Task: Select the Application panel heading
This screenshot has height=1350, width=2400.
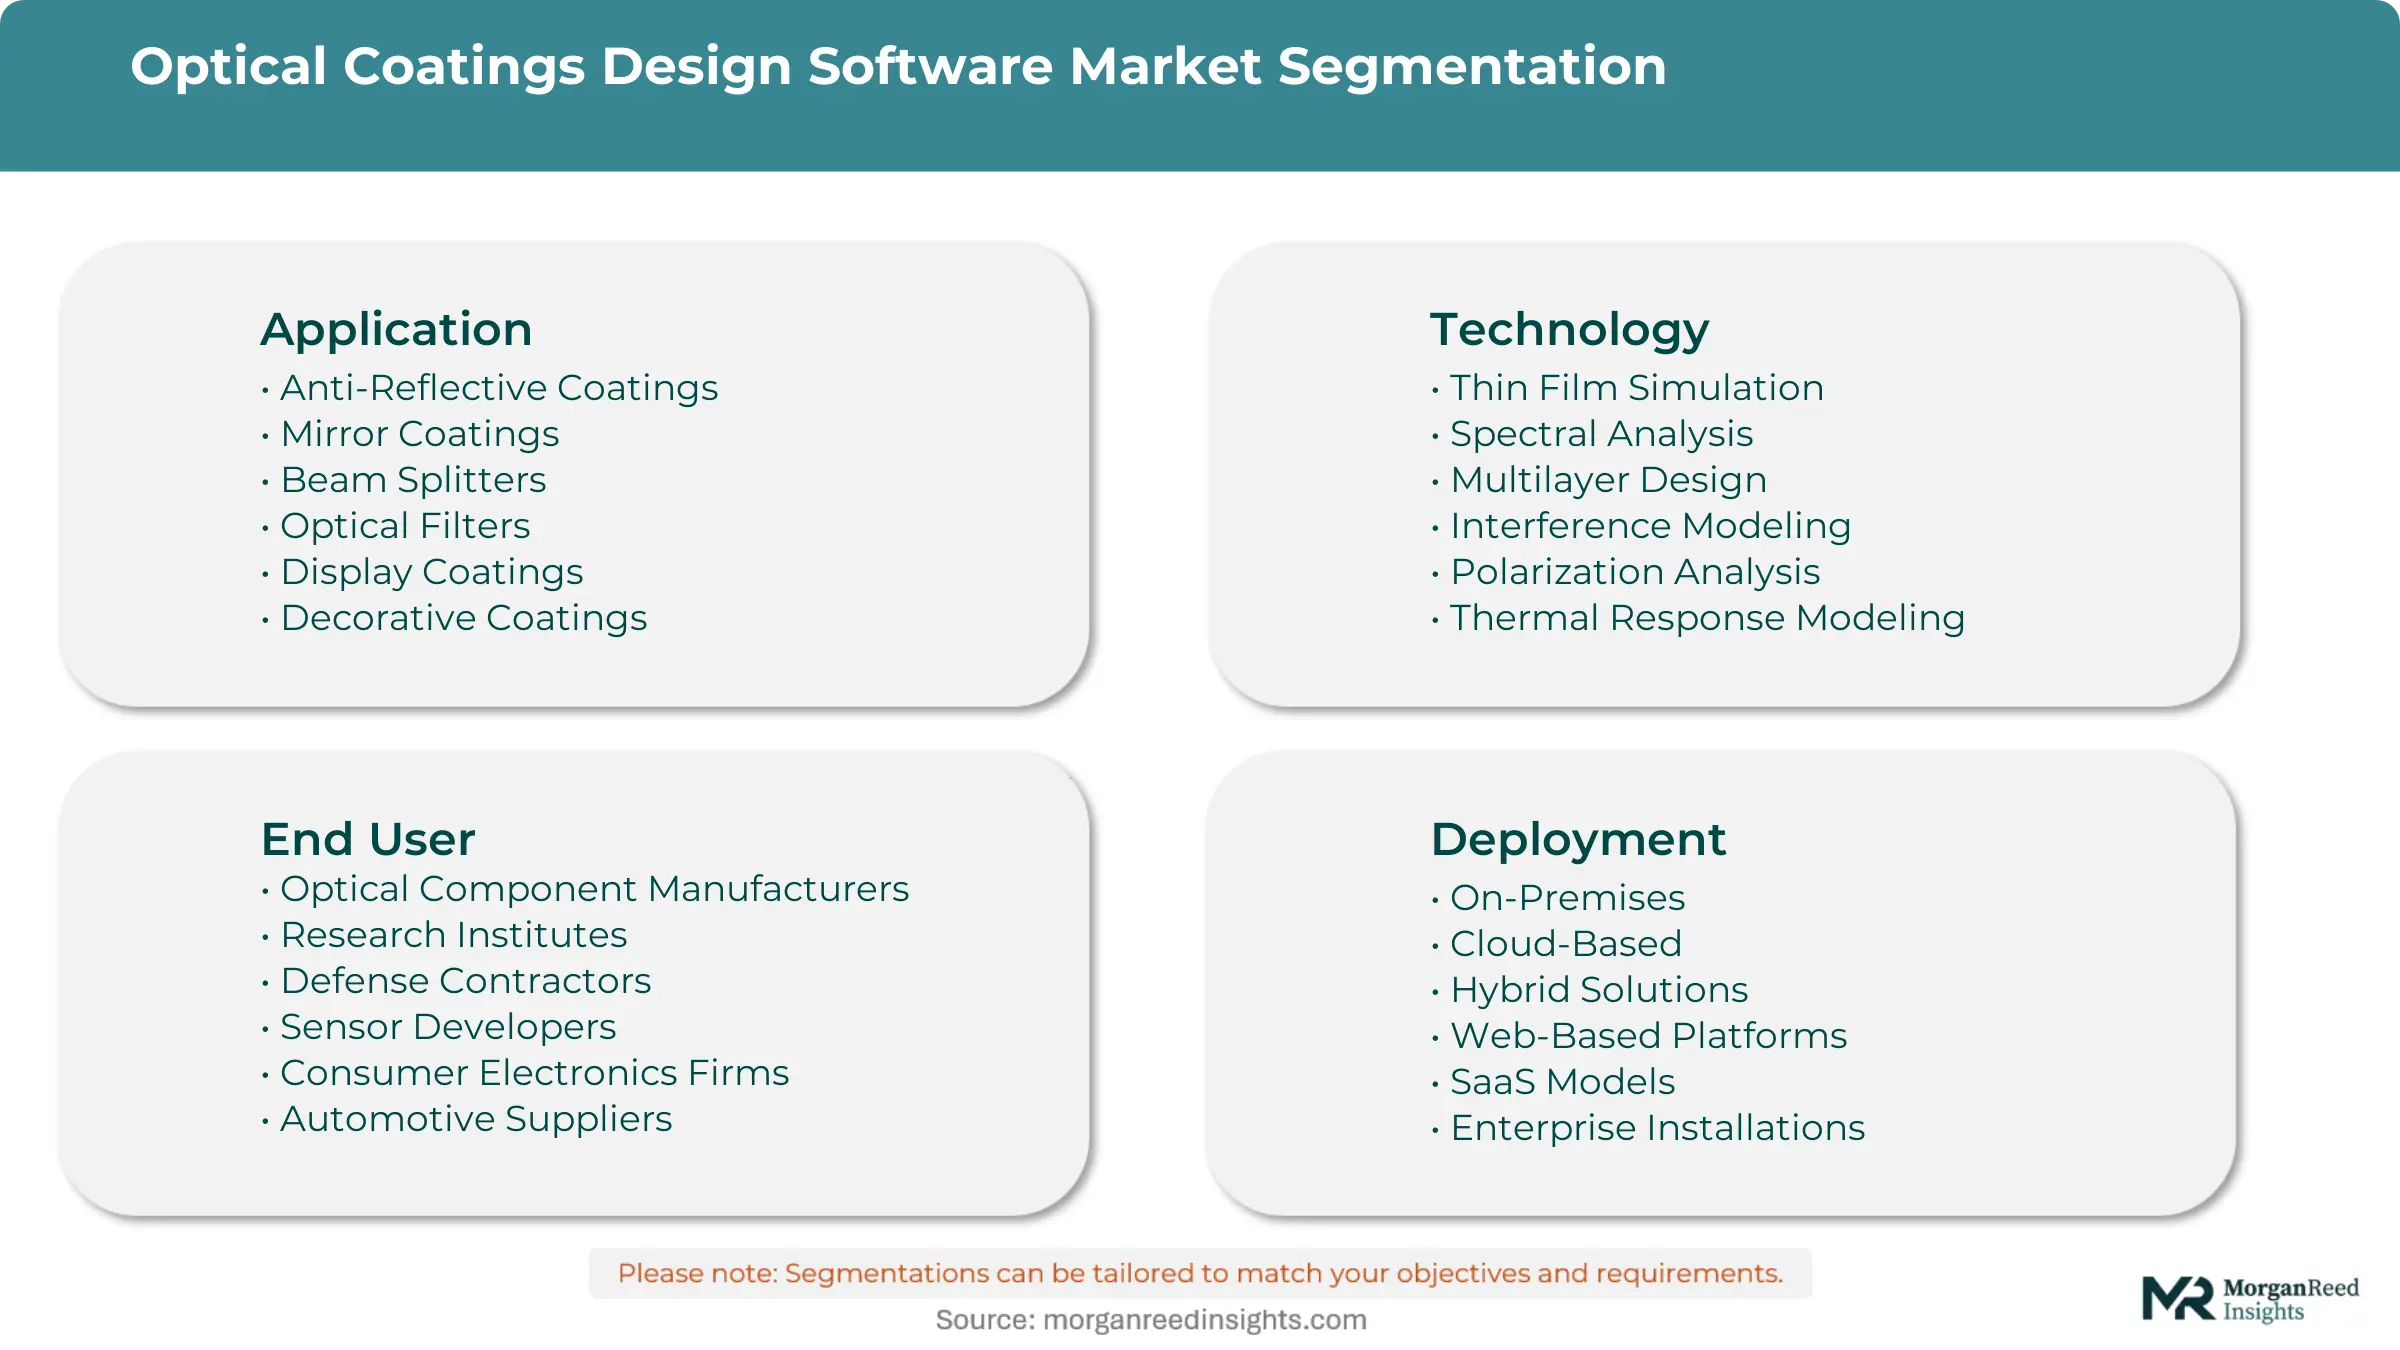Action: click(396, 328)
